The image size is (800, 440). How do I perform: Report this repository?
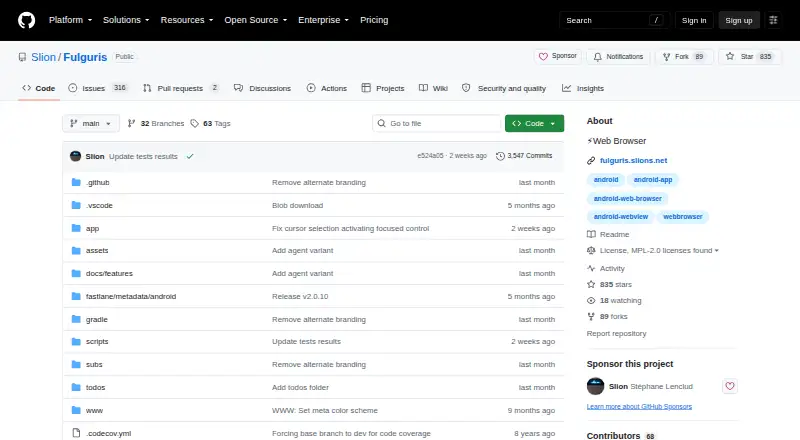pos(616,333)
